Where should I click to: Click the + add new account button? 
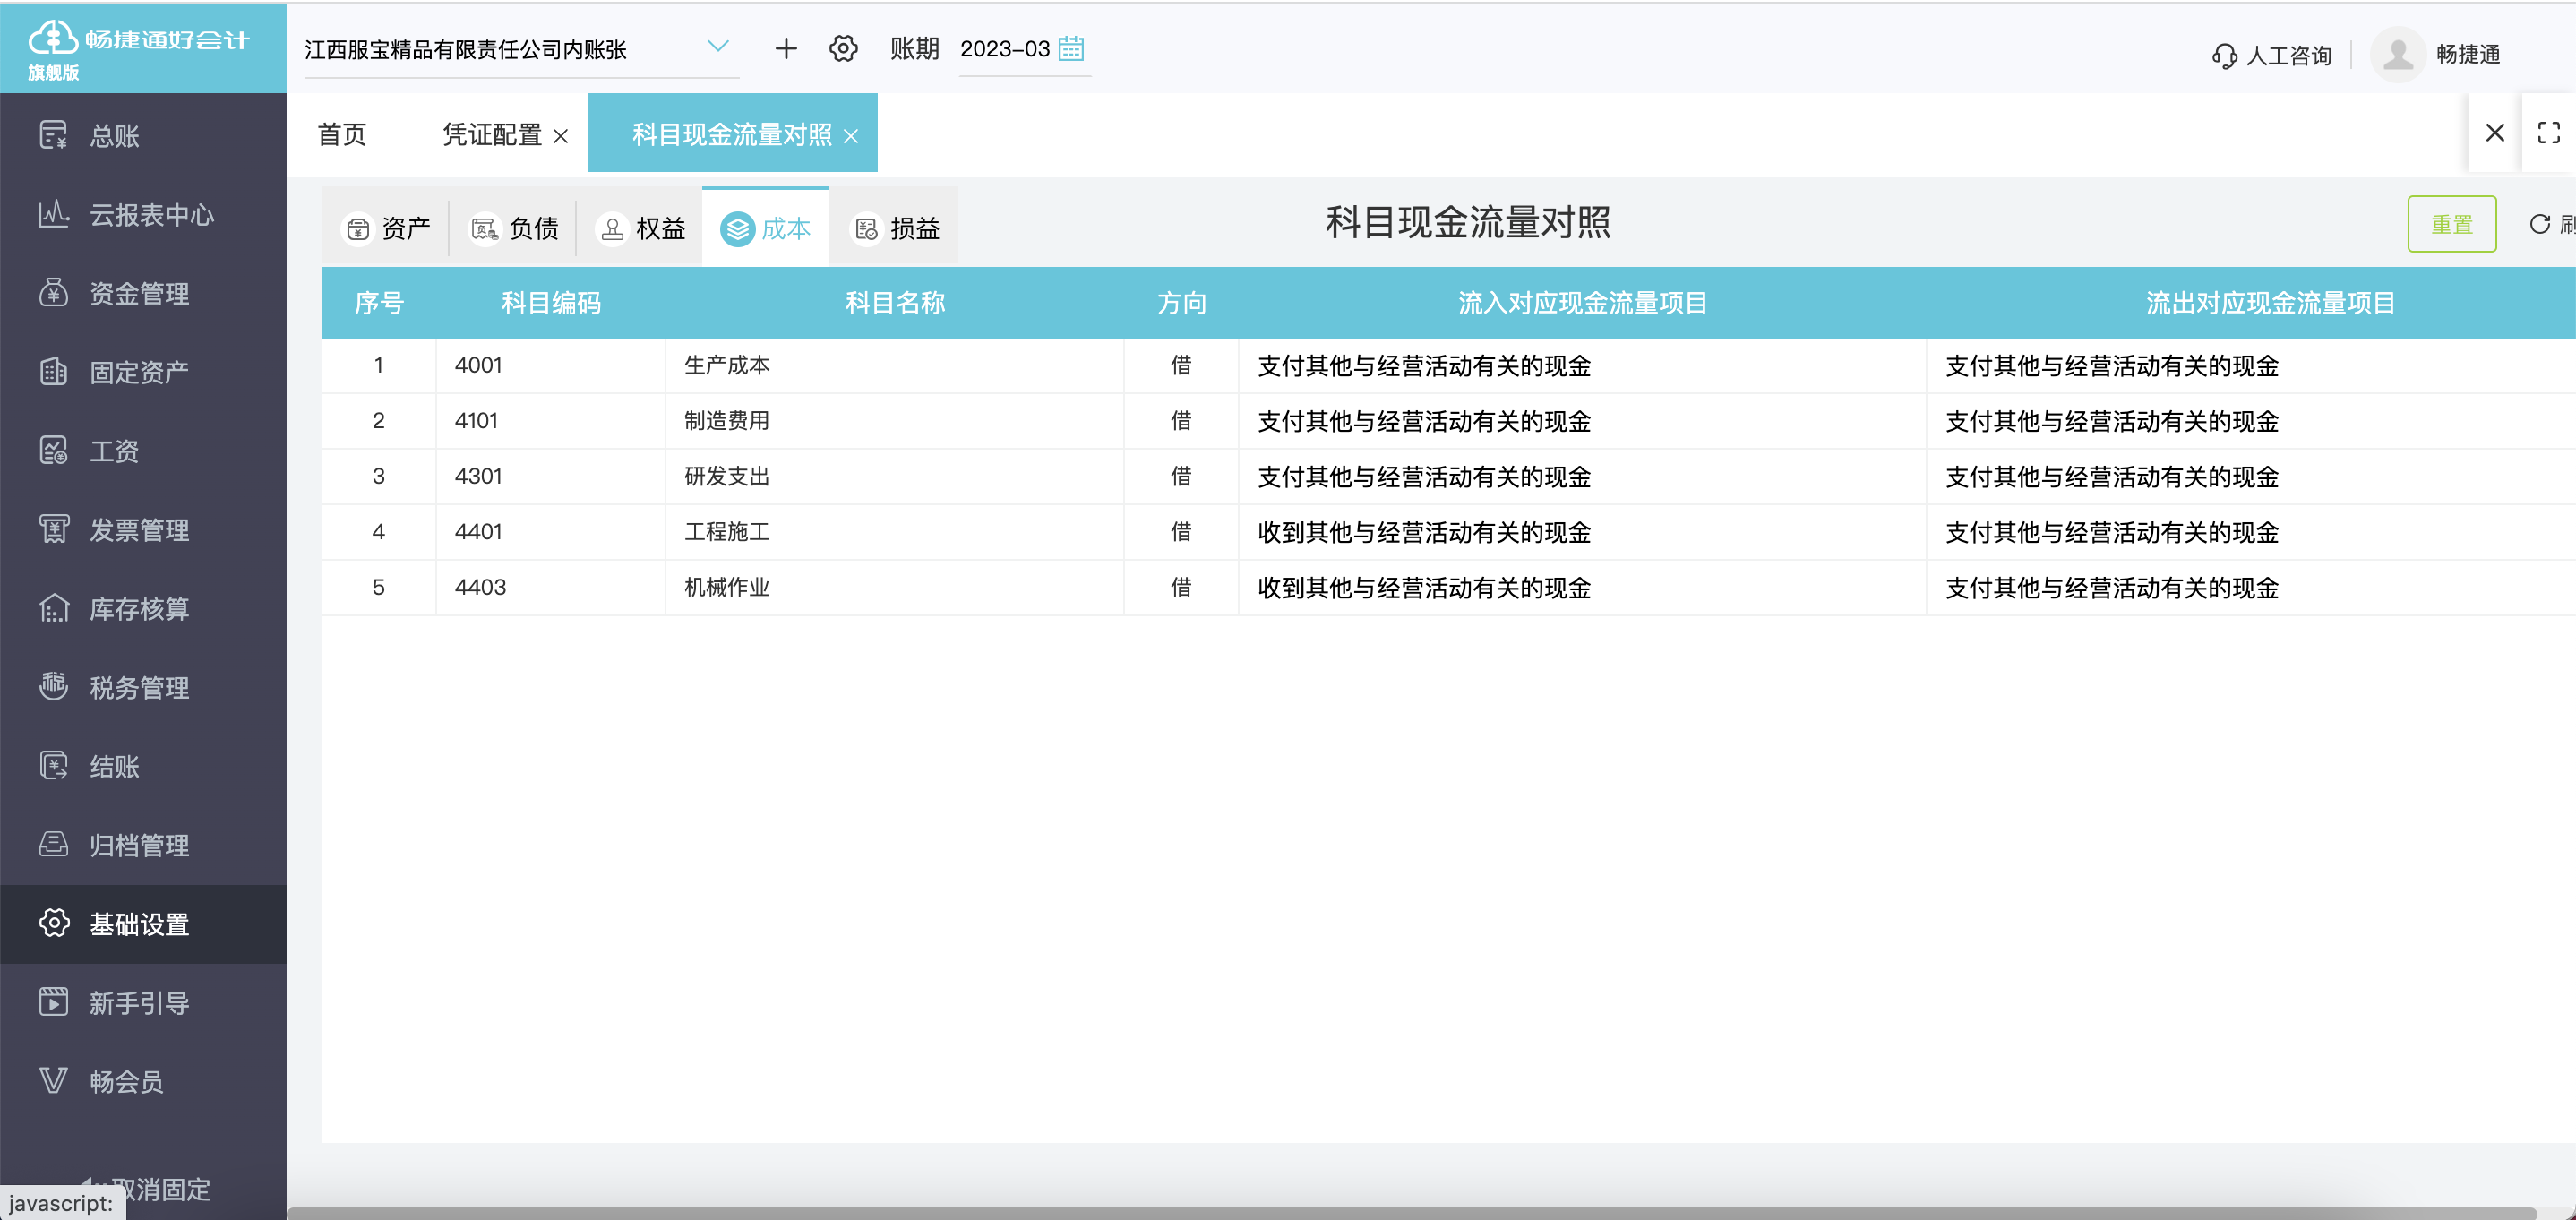(x=784, y=47)
